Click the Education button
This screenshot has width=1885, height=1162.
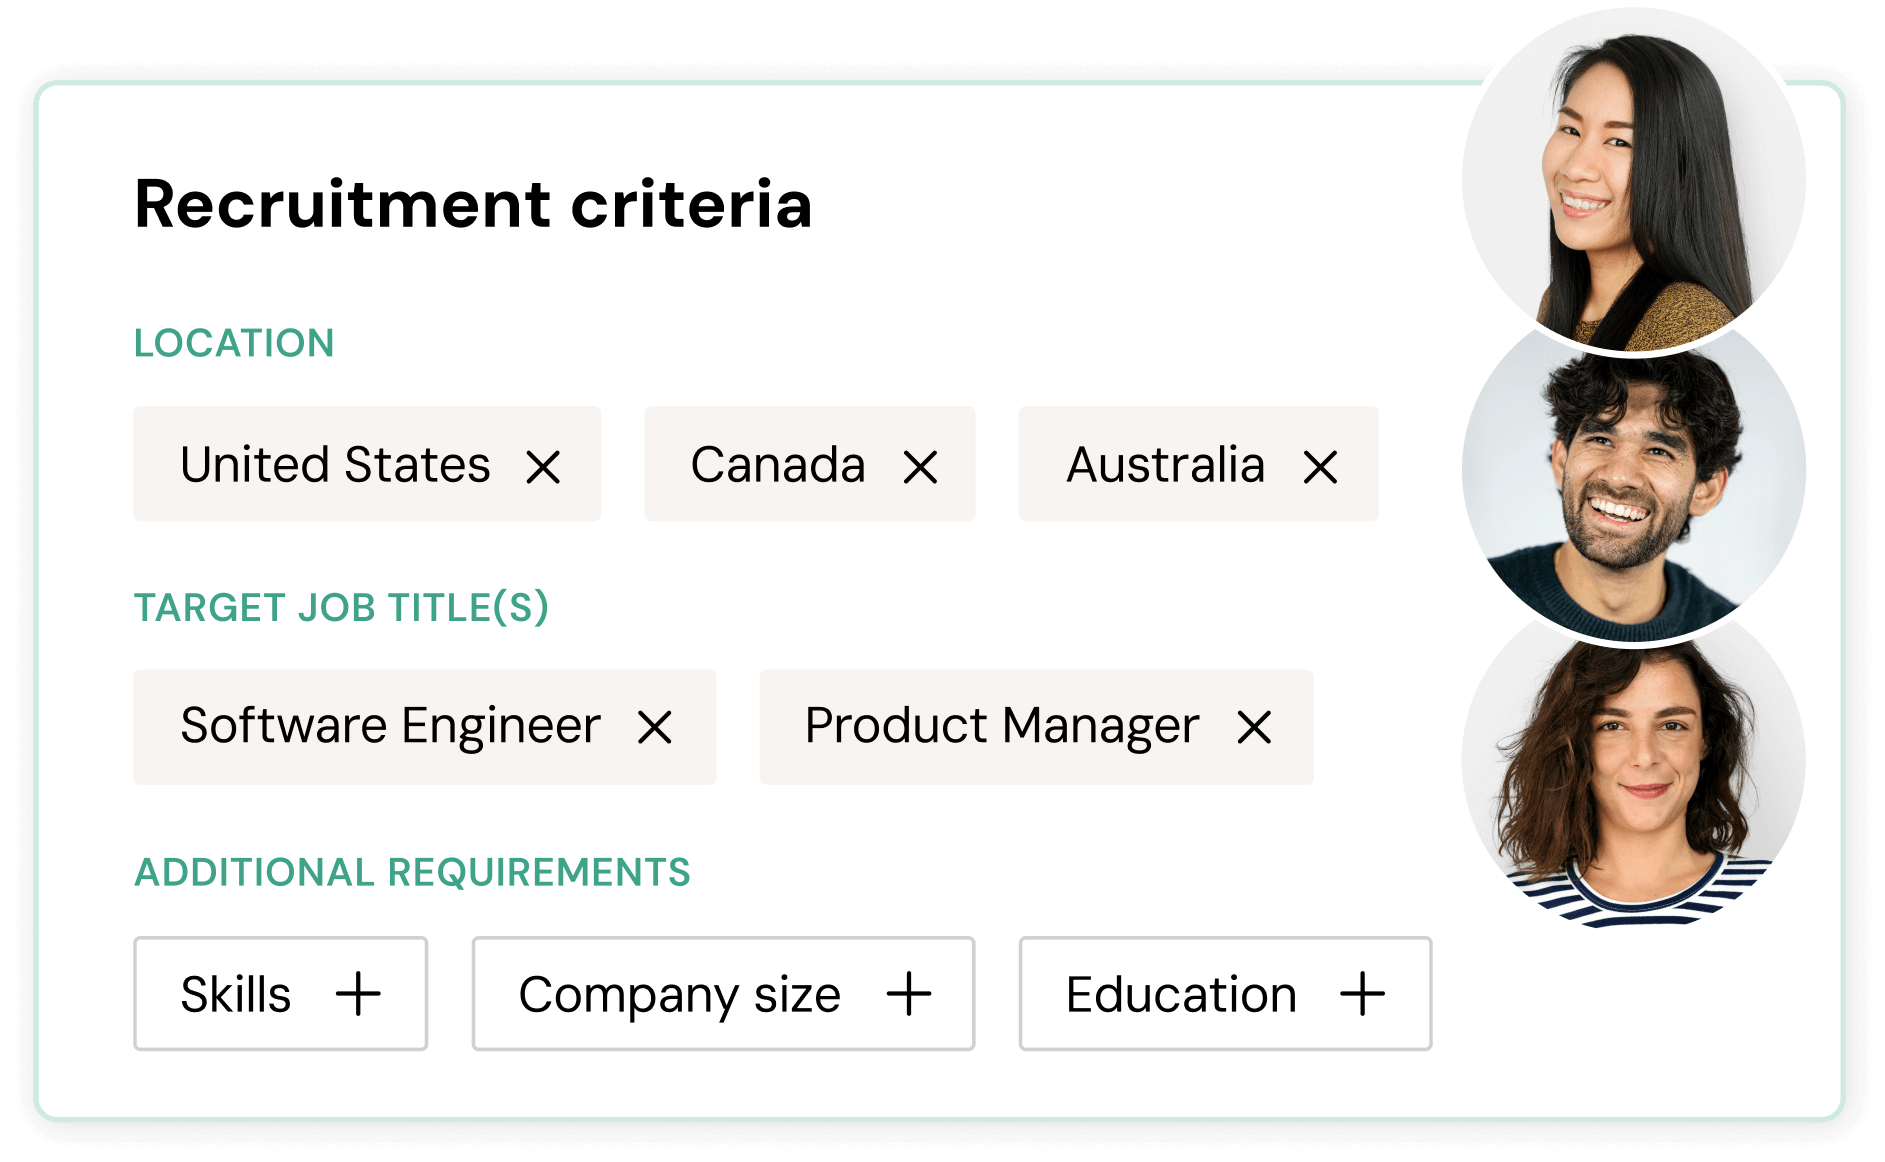click(1224, 993)
